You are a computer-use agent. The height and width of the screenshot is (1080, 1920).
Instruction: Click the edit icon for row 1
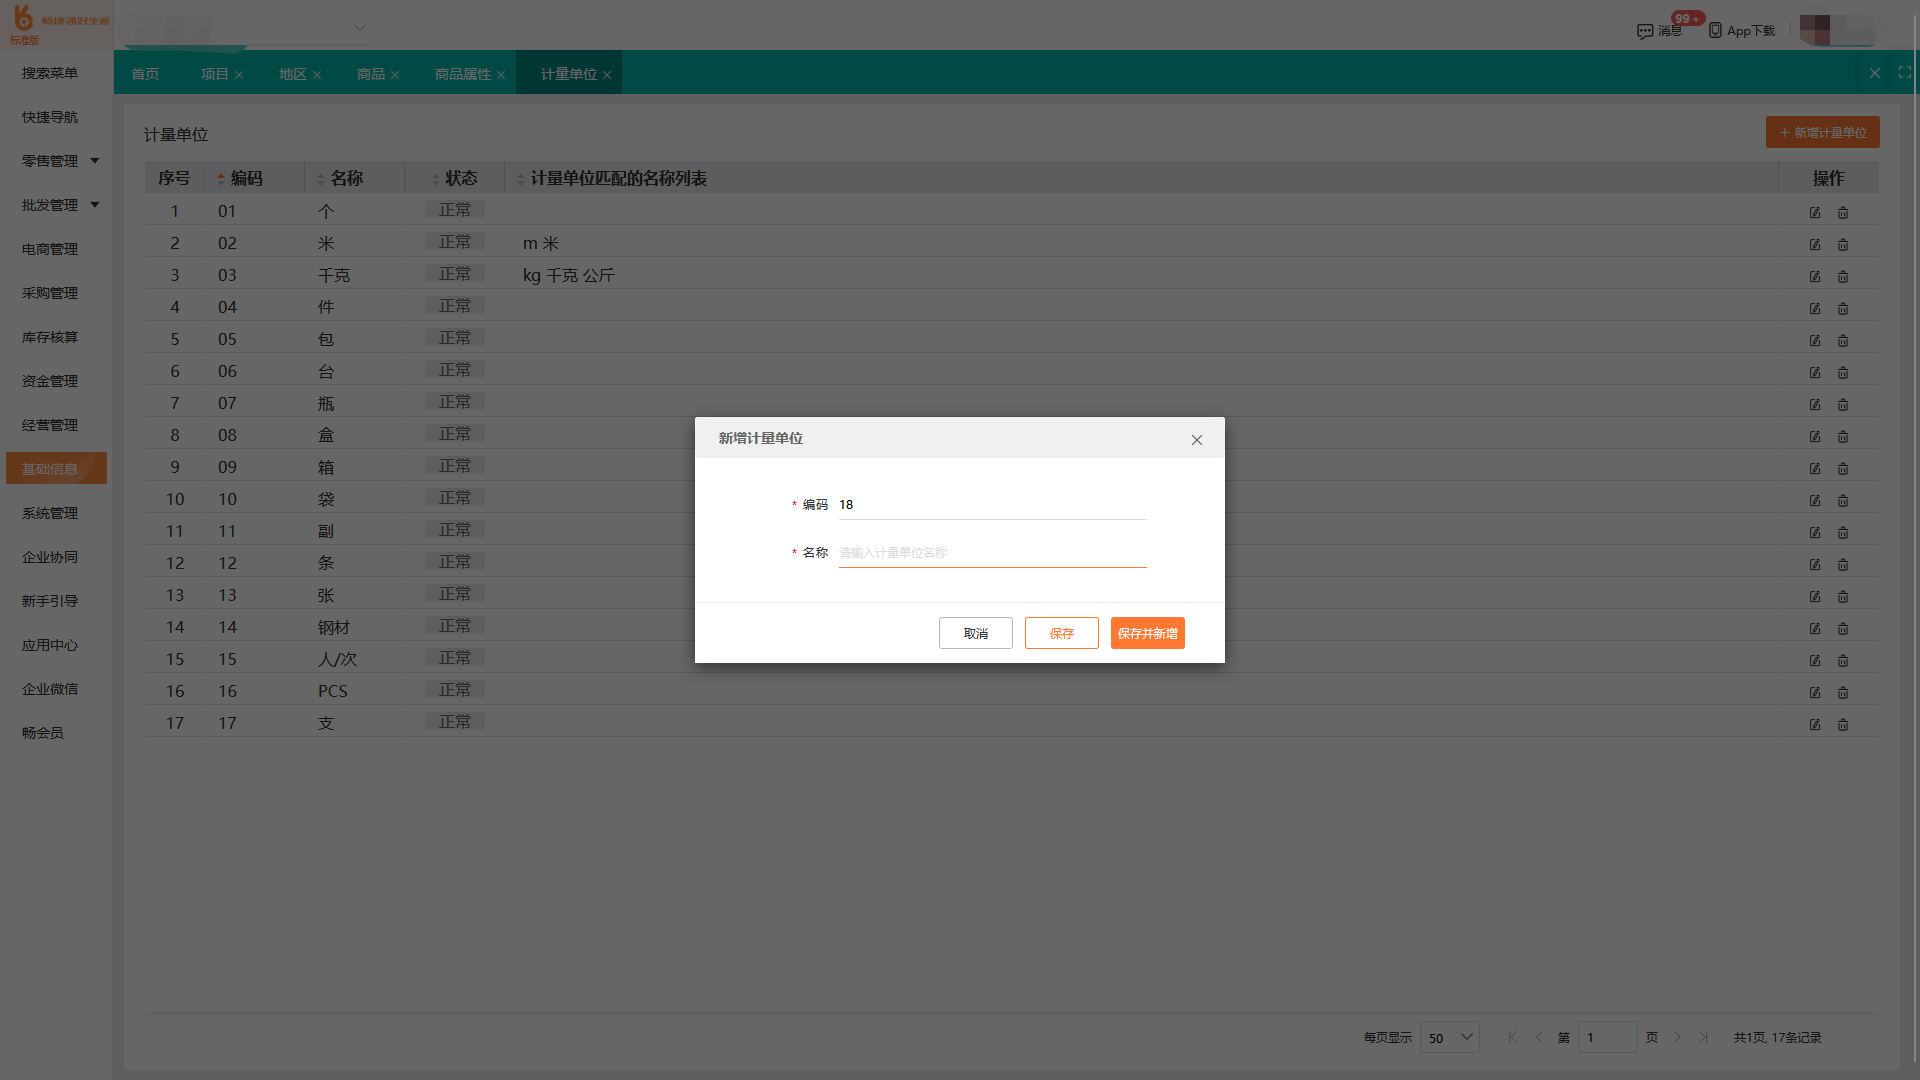coord(1815,211)
